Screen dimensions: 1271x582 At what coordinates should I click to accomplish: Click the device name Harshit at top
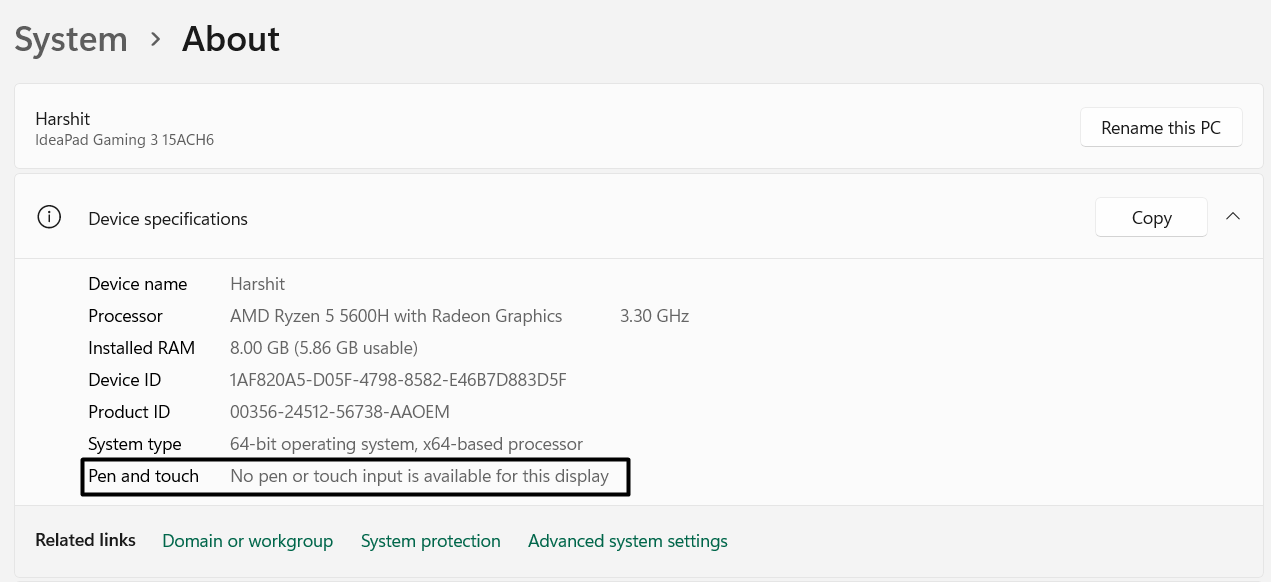[x=62, y=118]
